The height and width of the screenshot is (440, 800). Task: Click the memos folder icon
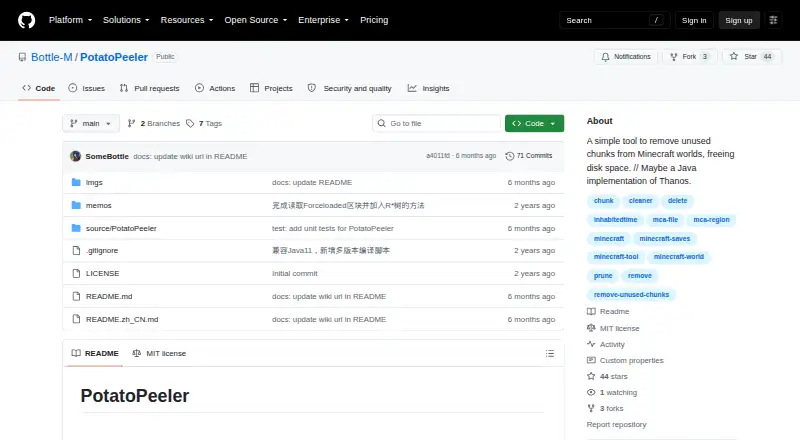pyautogui.click(x=76, y=205)
